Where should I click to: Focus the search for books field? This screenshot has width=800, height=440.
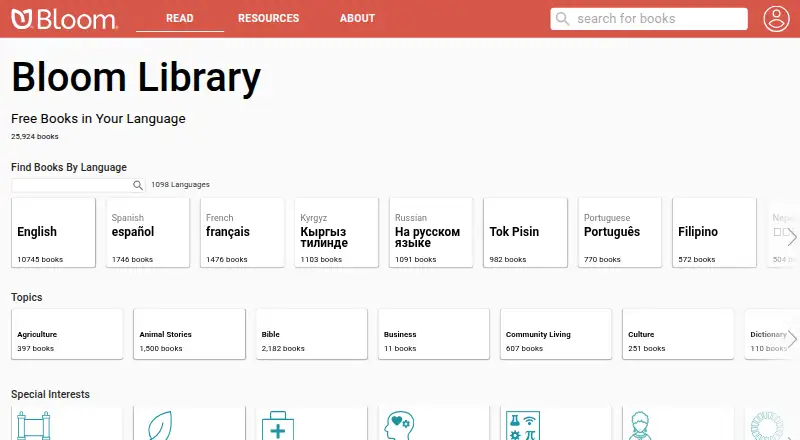coord(649,19)
